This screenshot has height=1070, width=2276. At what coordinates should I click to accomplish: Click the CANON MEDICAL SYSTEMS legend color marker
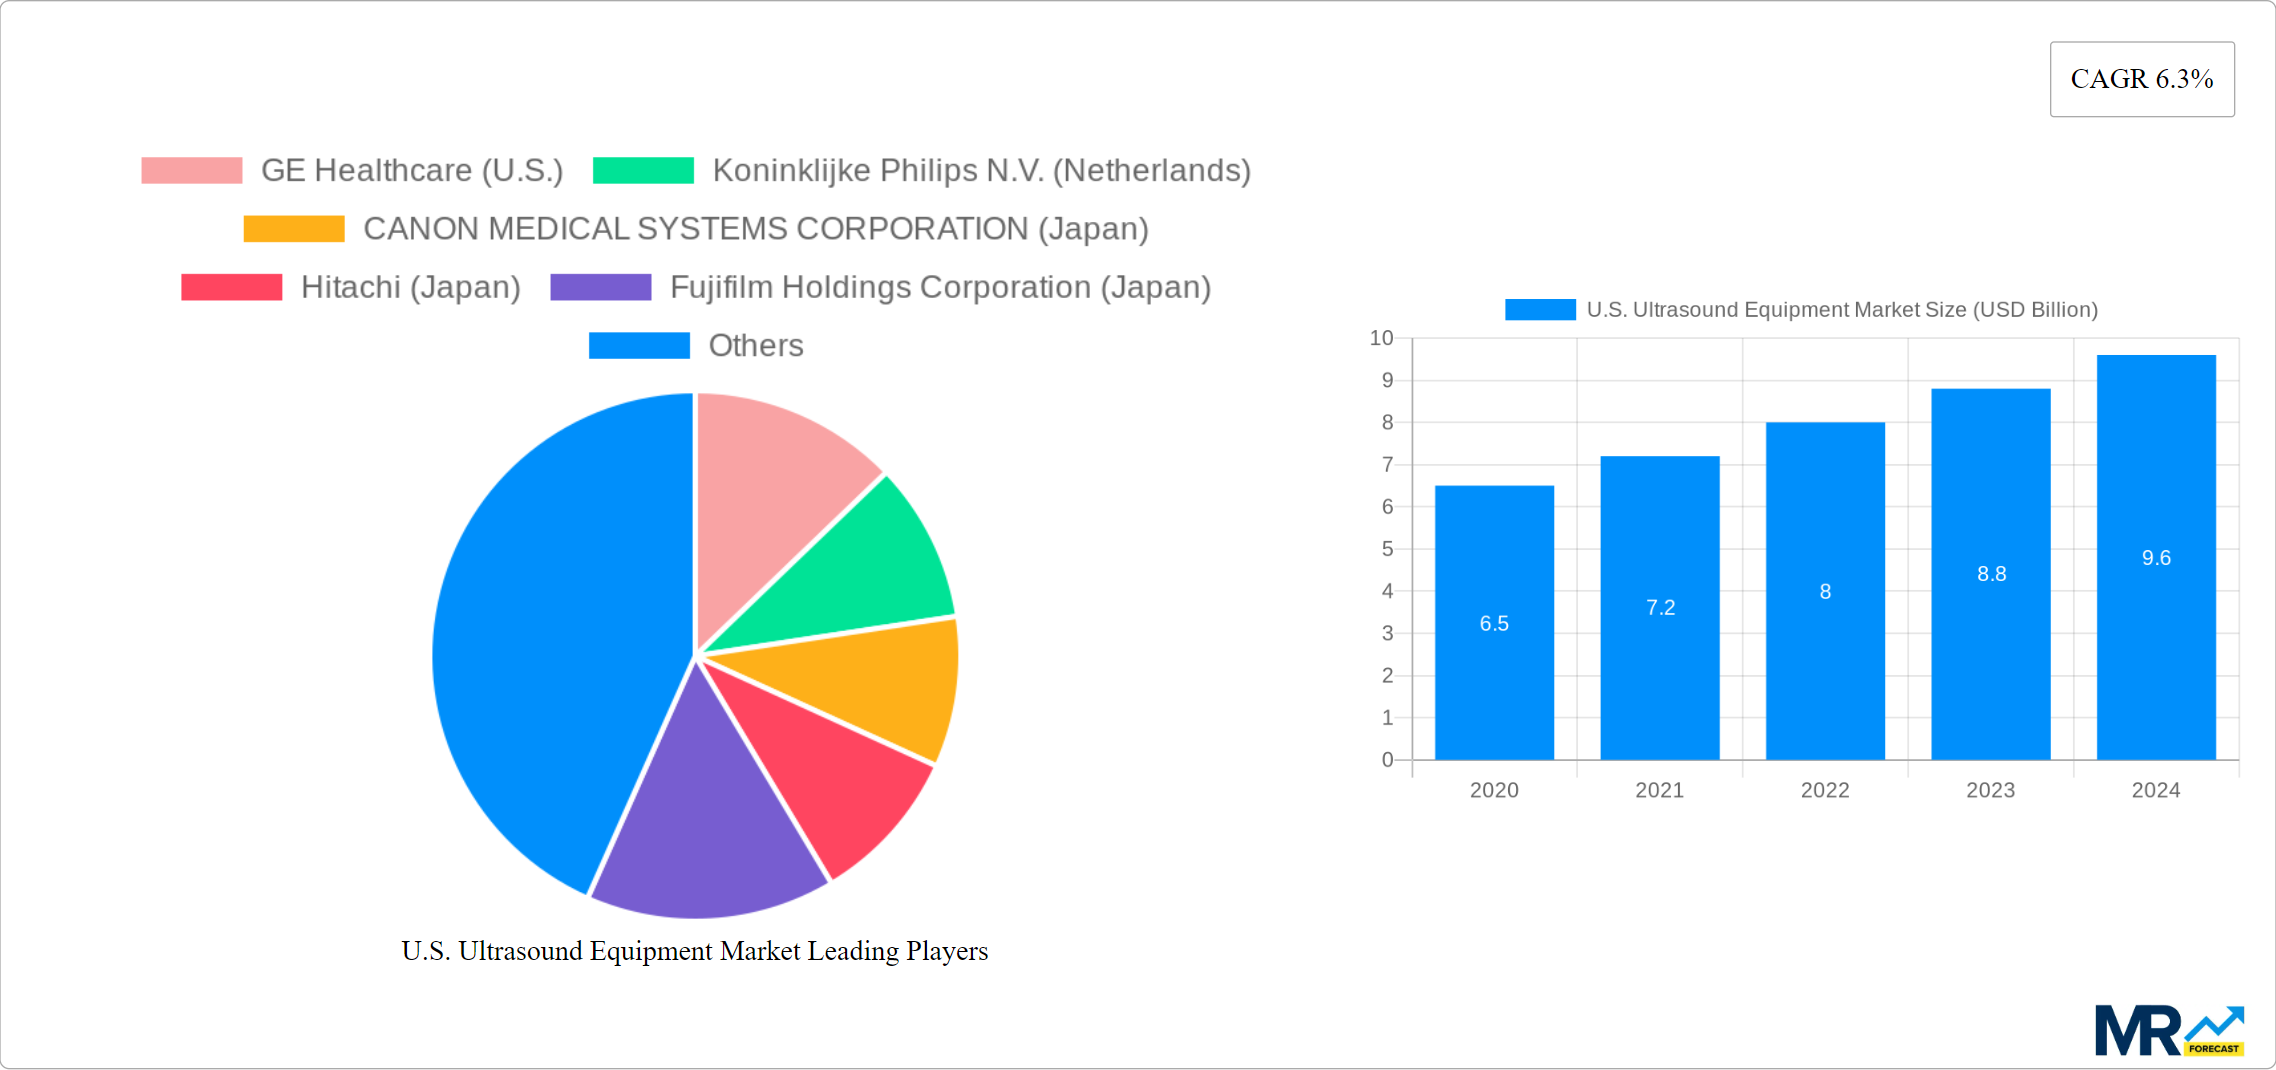click(295, 228)
